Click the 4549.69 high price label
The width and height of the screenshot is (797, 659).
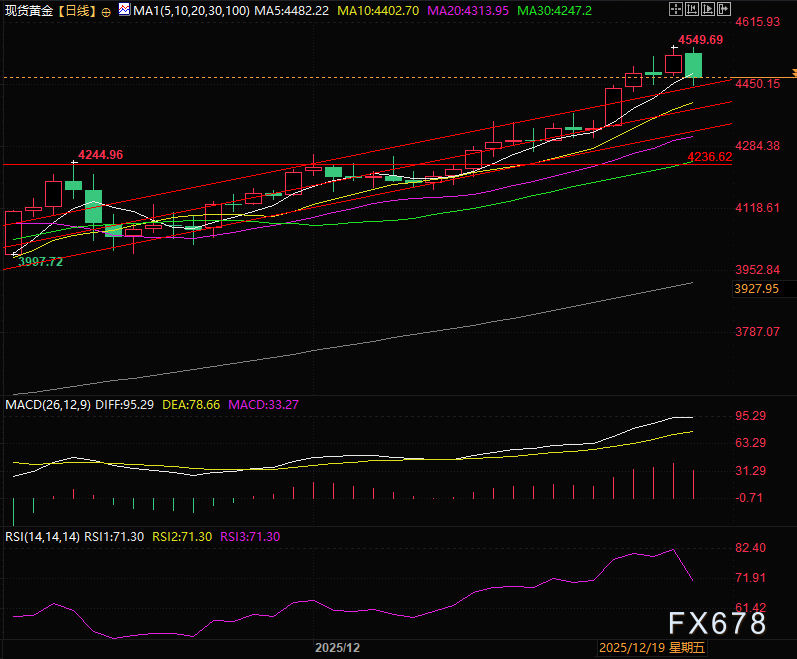pos(700,40)
